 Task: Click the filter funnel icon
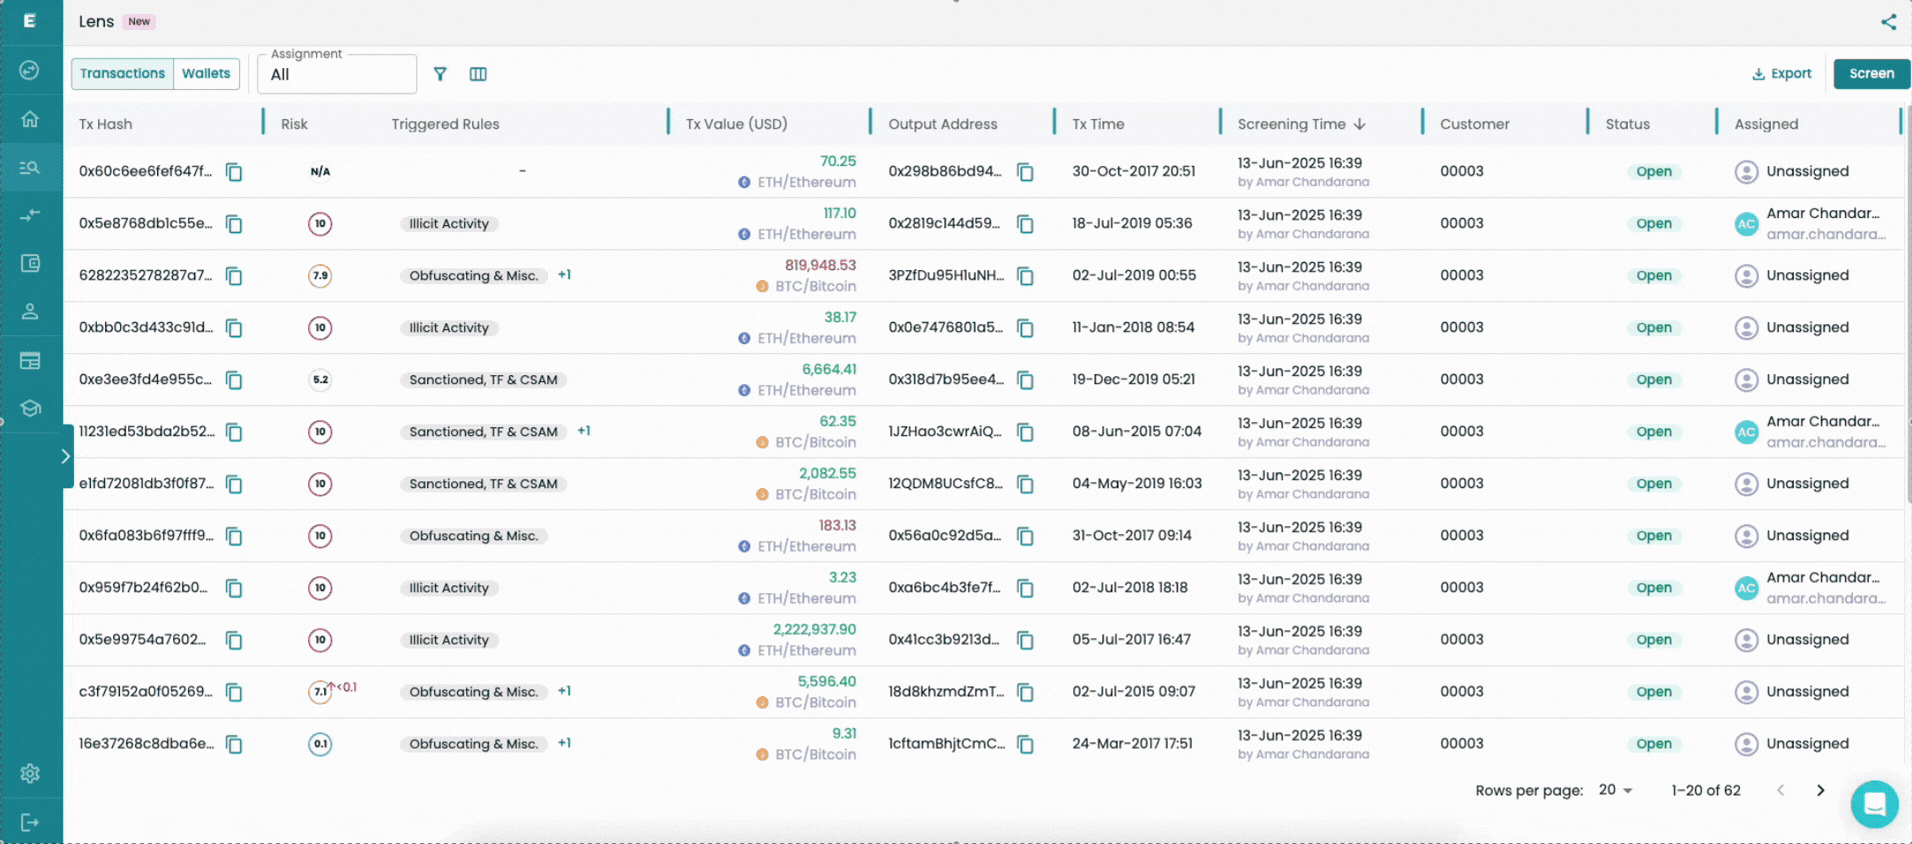[x=440, y=74]
